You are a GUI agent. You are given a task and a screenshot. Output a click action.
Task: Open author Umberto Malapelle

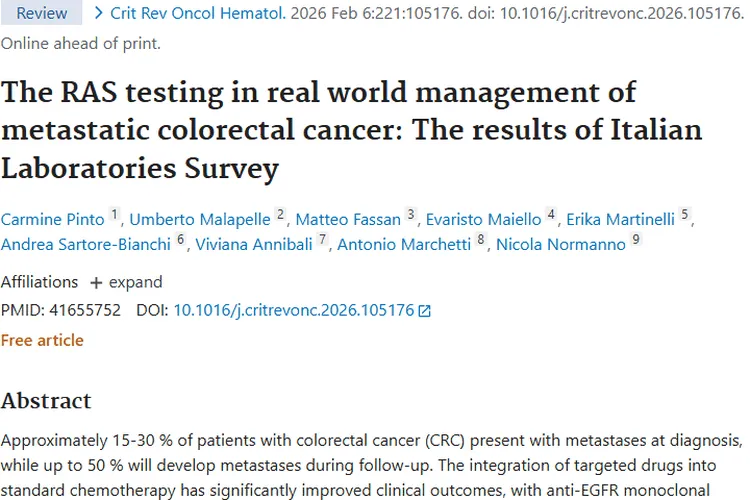199,219
